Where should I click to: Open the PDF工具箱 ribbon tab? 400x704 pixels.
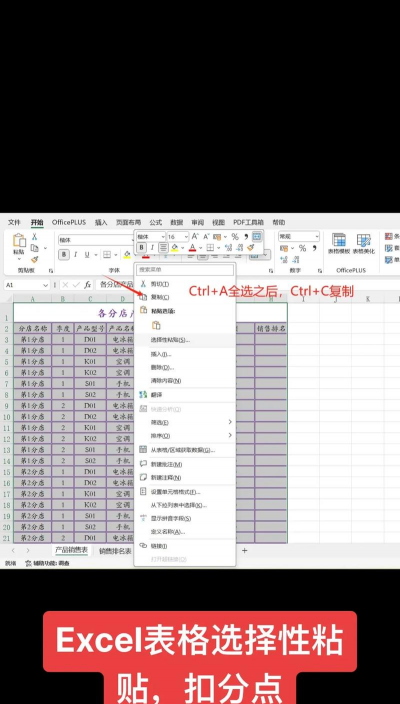click(248, 222)
